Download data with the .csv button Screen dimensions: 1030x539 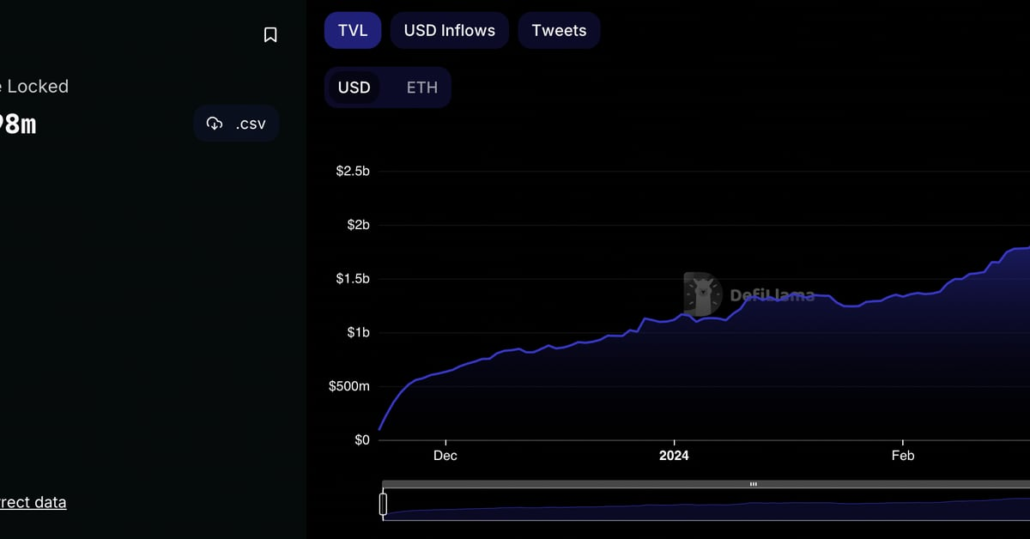[x=237, y=123]
